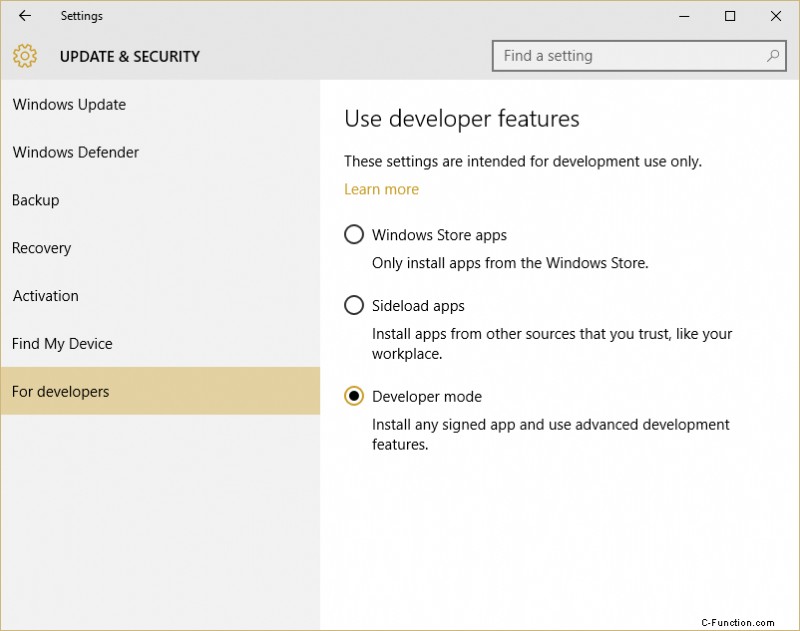This screenshot has width=800, height=631.
Task: Click the UPDATE & SECURITY header title
Action: pyautogui.click(x=130, y=57)
